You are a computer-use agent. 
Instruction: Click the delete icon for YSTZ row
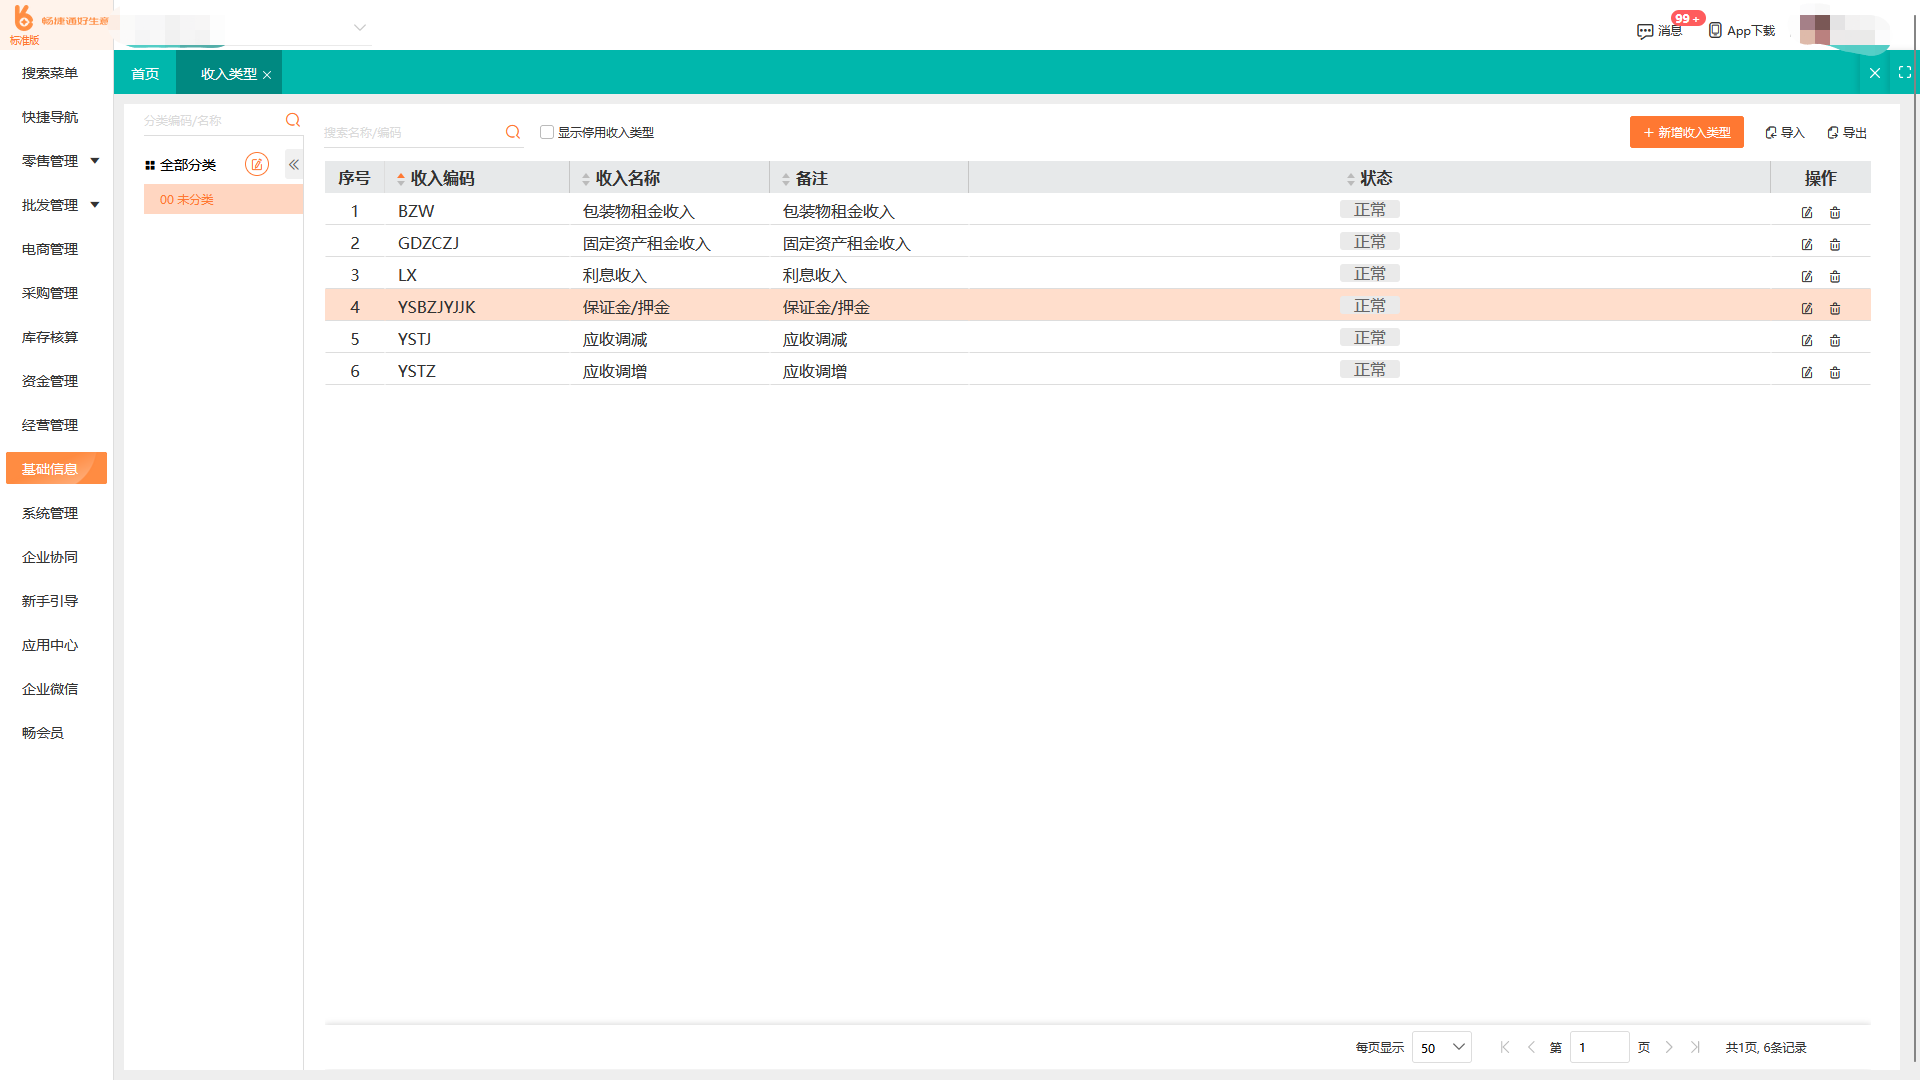tap(1834, 369)
